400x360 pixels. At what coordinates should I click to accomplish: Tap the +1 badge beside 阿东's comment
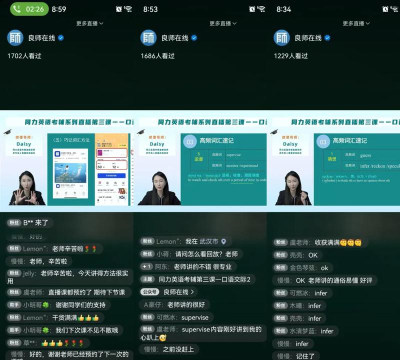pos(147,267)
